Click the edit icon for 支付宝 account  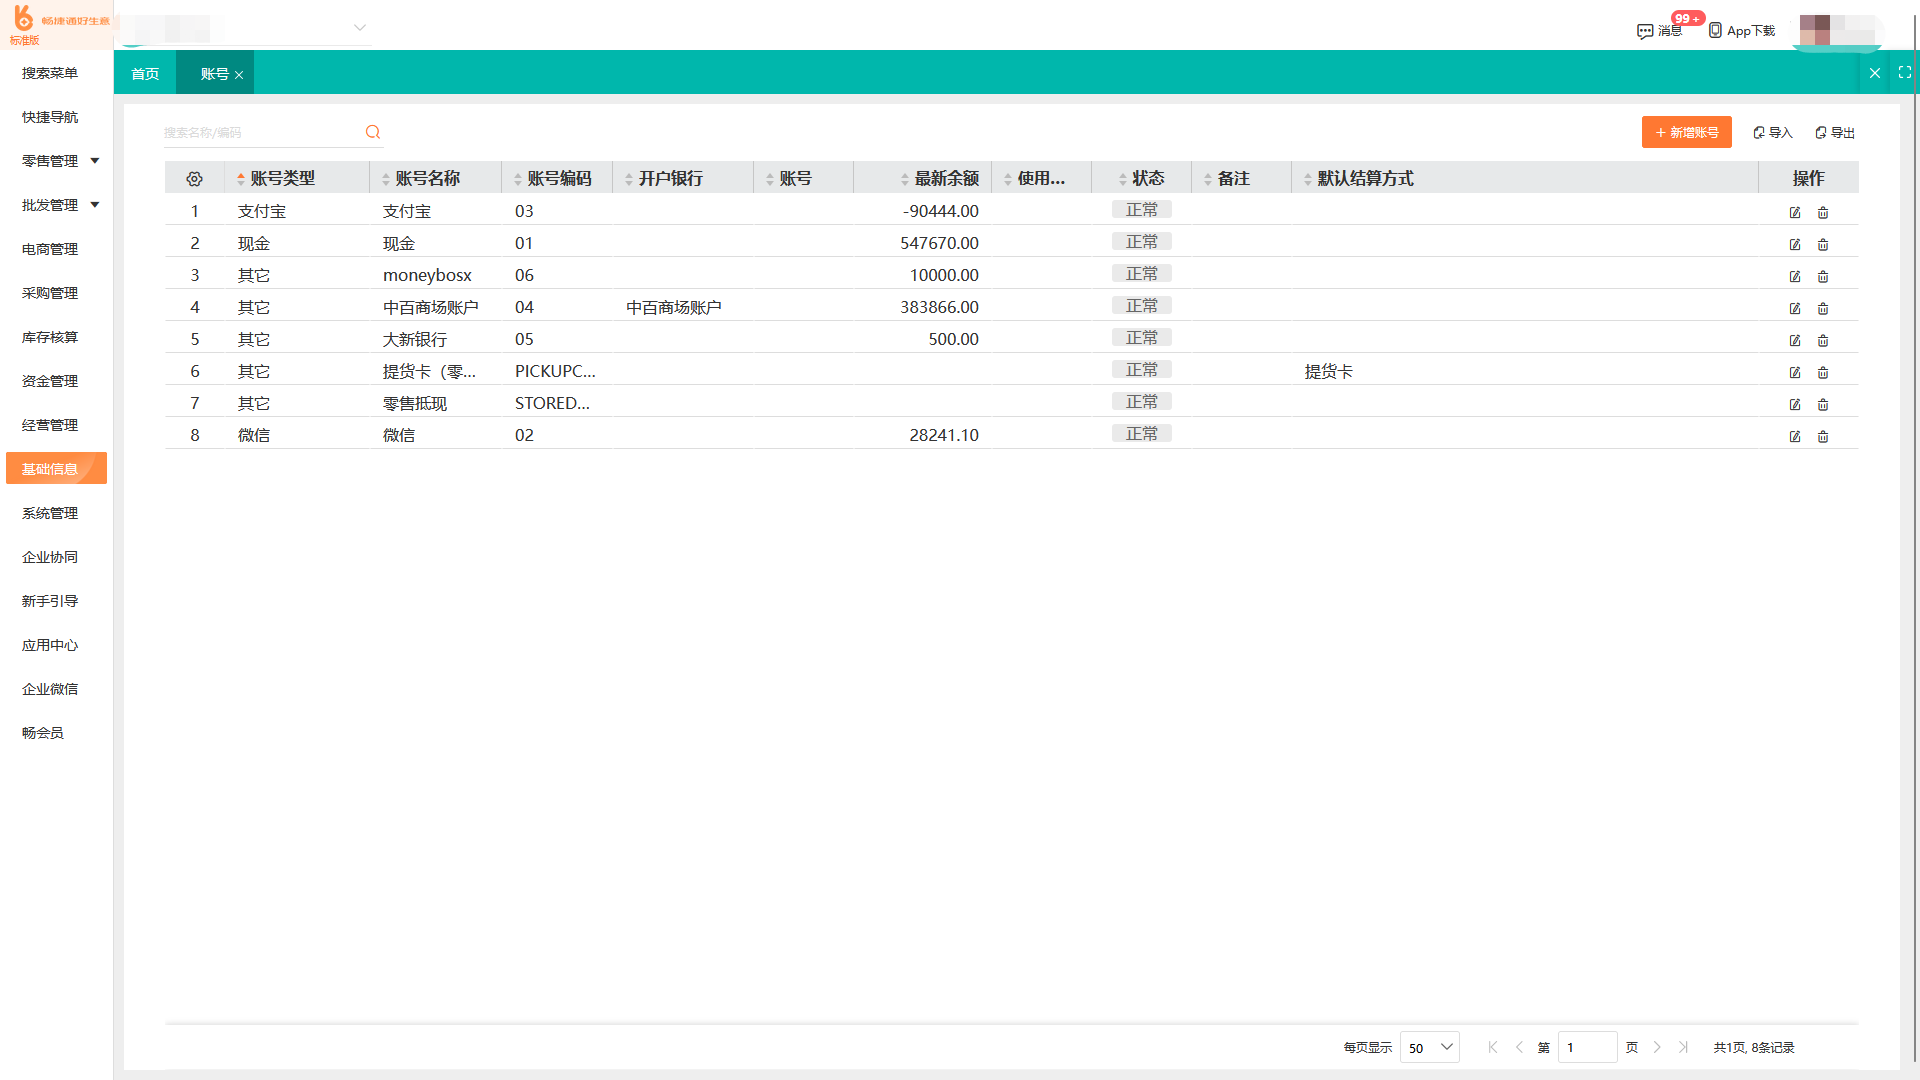[1795, 211]
